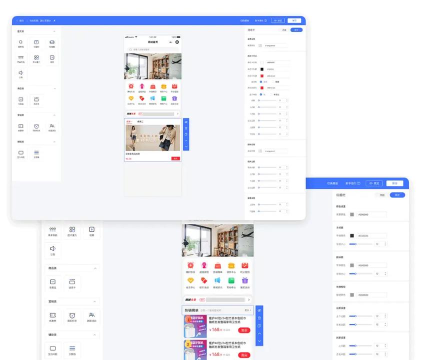Collapse the section above the divider icon, back window

[x=95, y=334]
